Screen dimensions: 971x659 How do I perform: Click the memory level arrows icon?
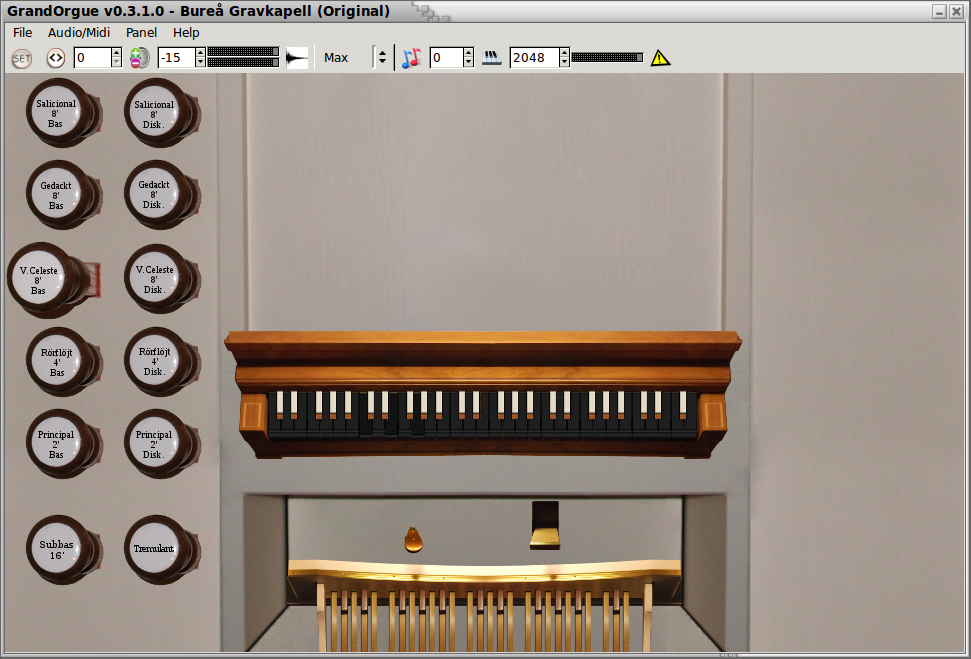pos(56,58)
